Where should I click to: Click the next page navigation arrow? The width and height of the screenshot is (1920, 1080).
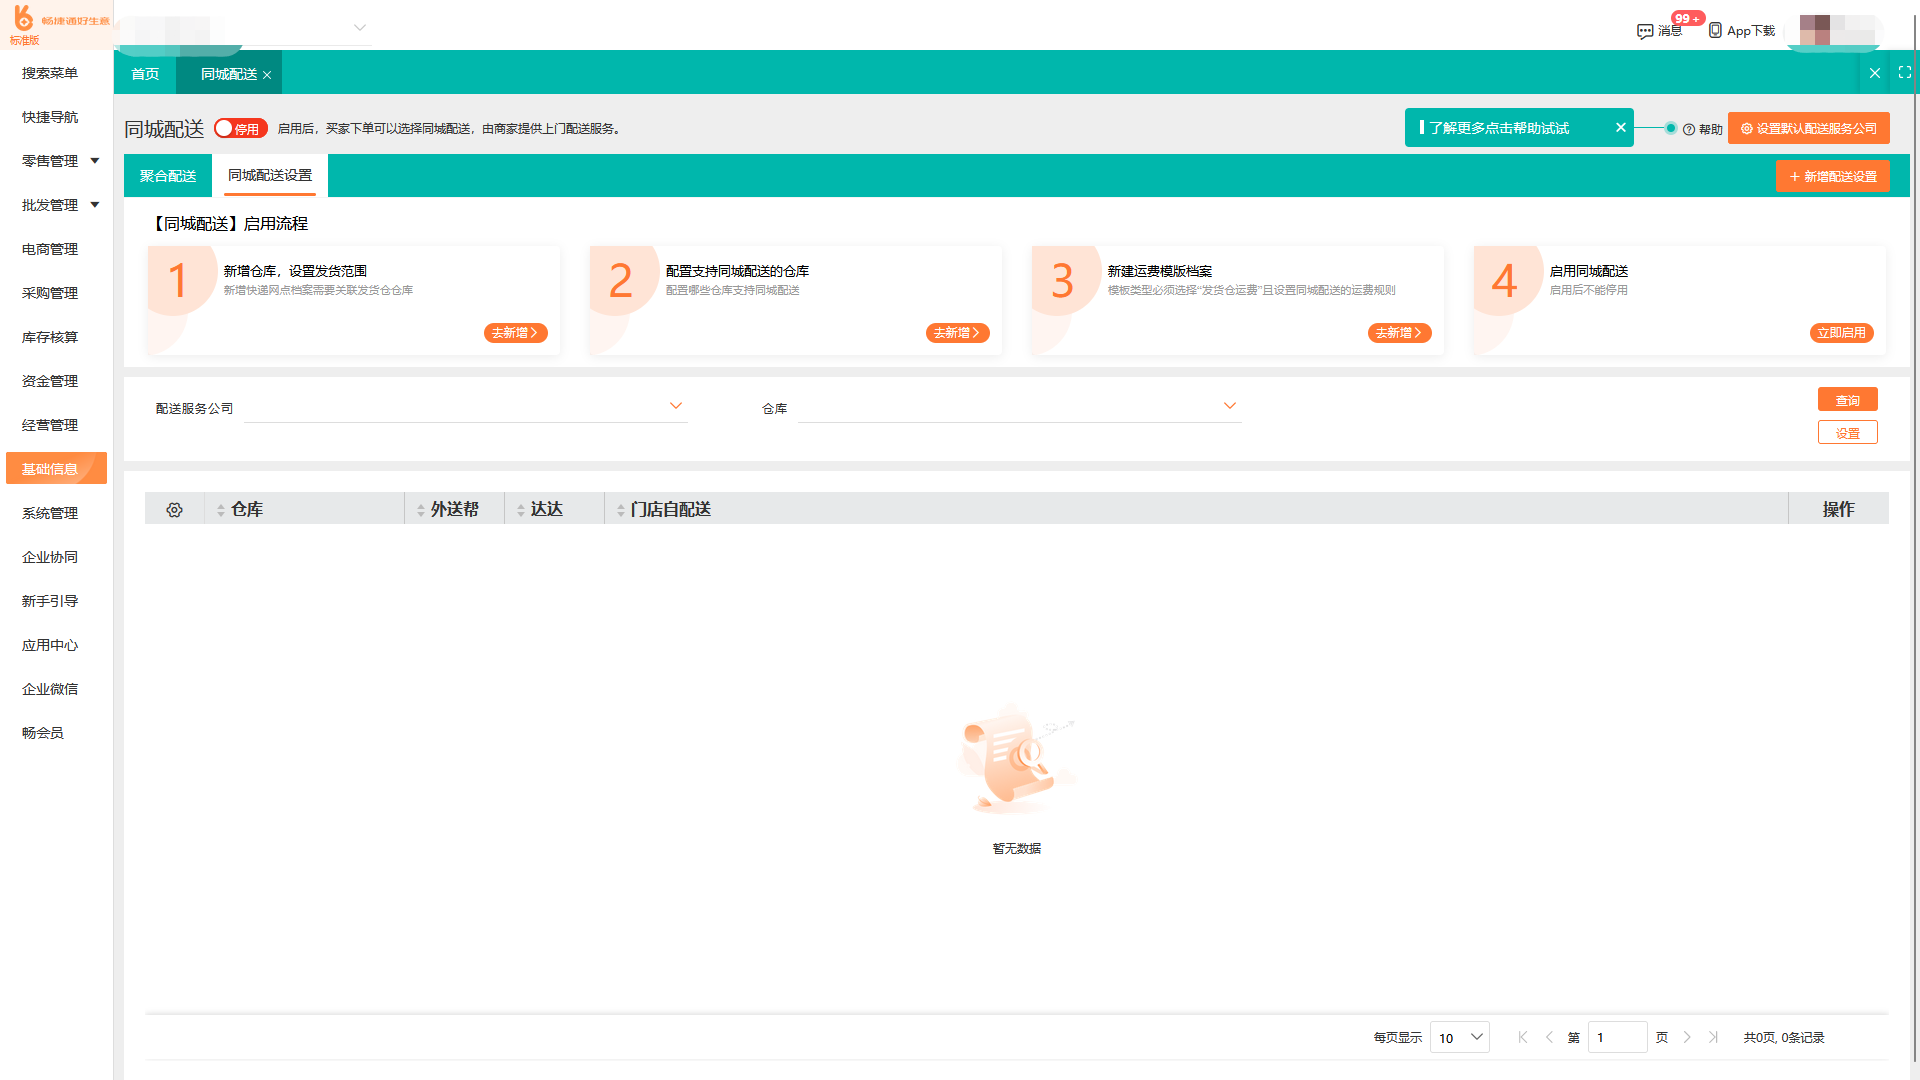(1689, 1038)
